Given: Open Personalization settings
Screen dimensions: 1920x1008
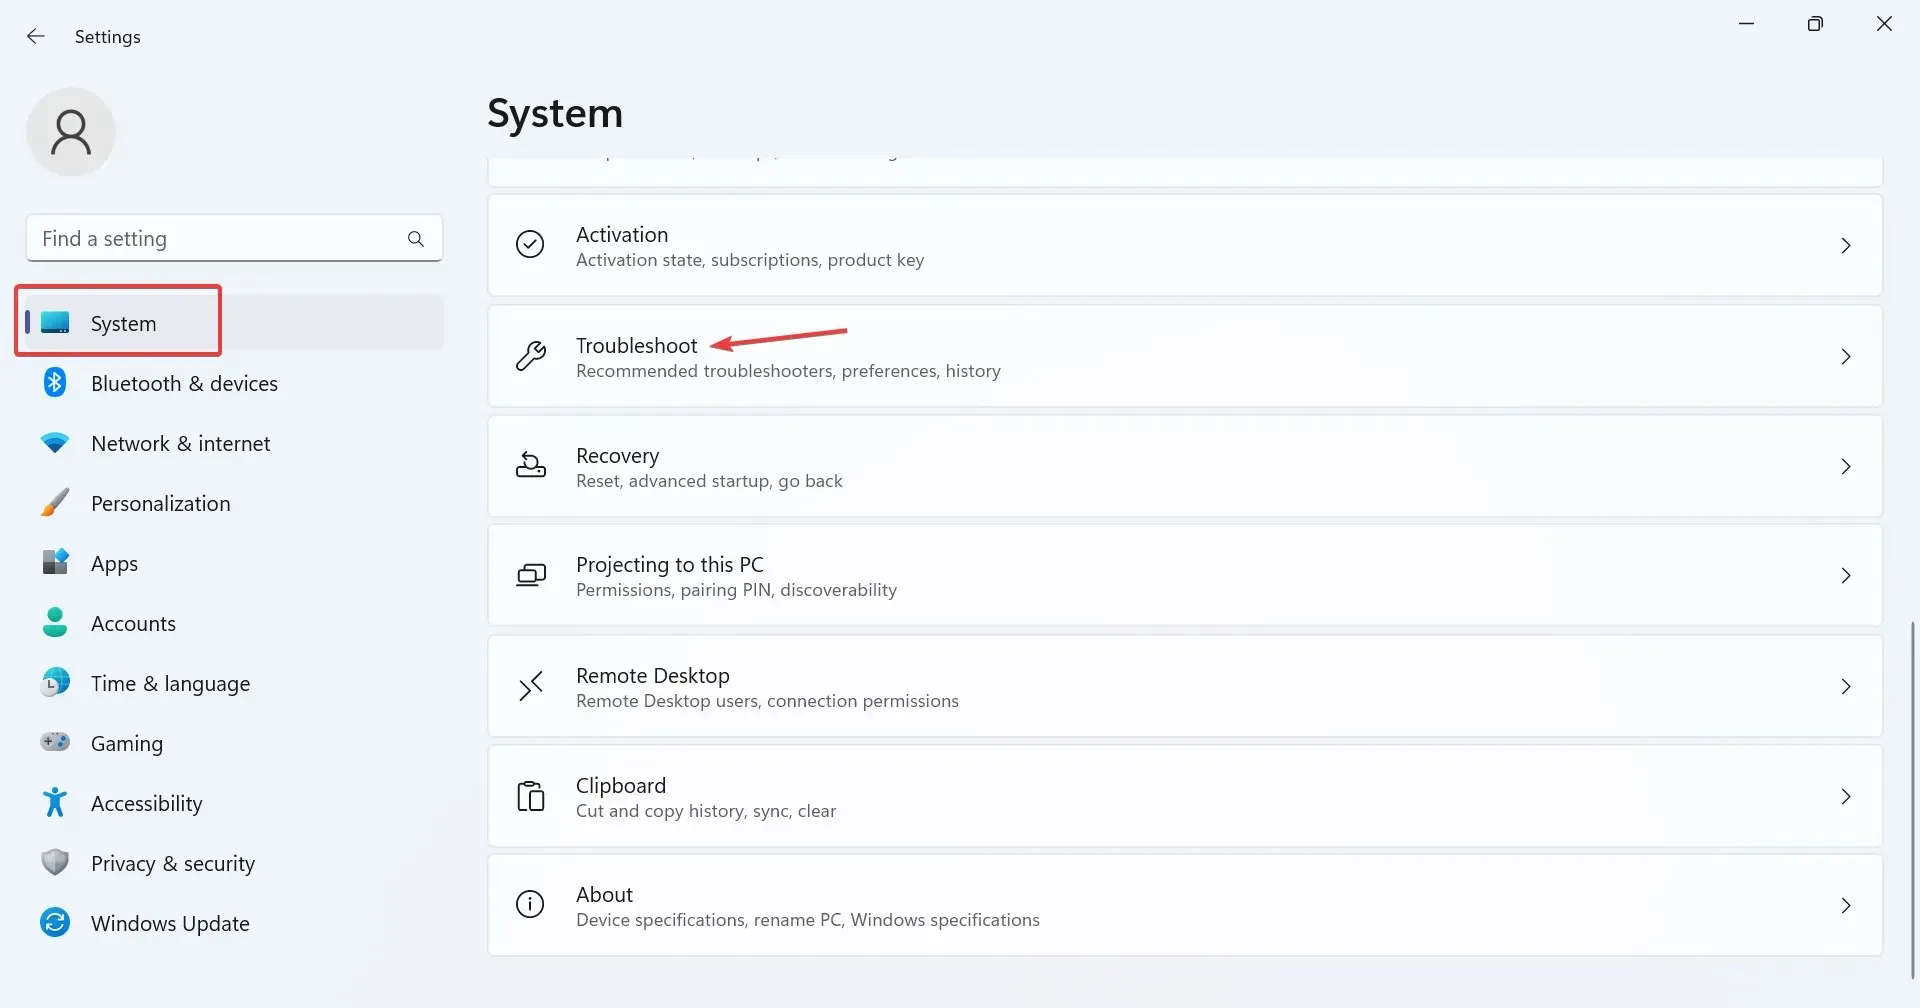Looking at the screenshot, I should click(x=234, y=503).
